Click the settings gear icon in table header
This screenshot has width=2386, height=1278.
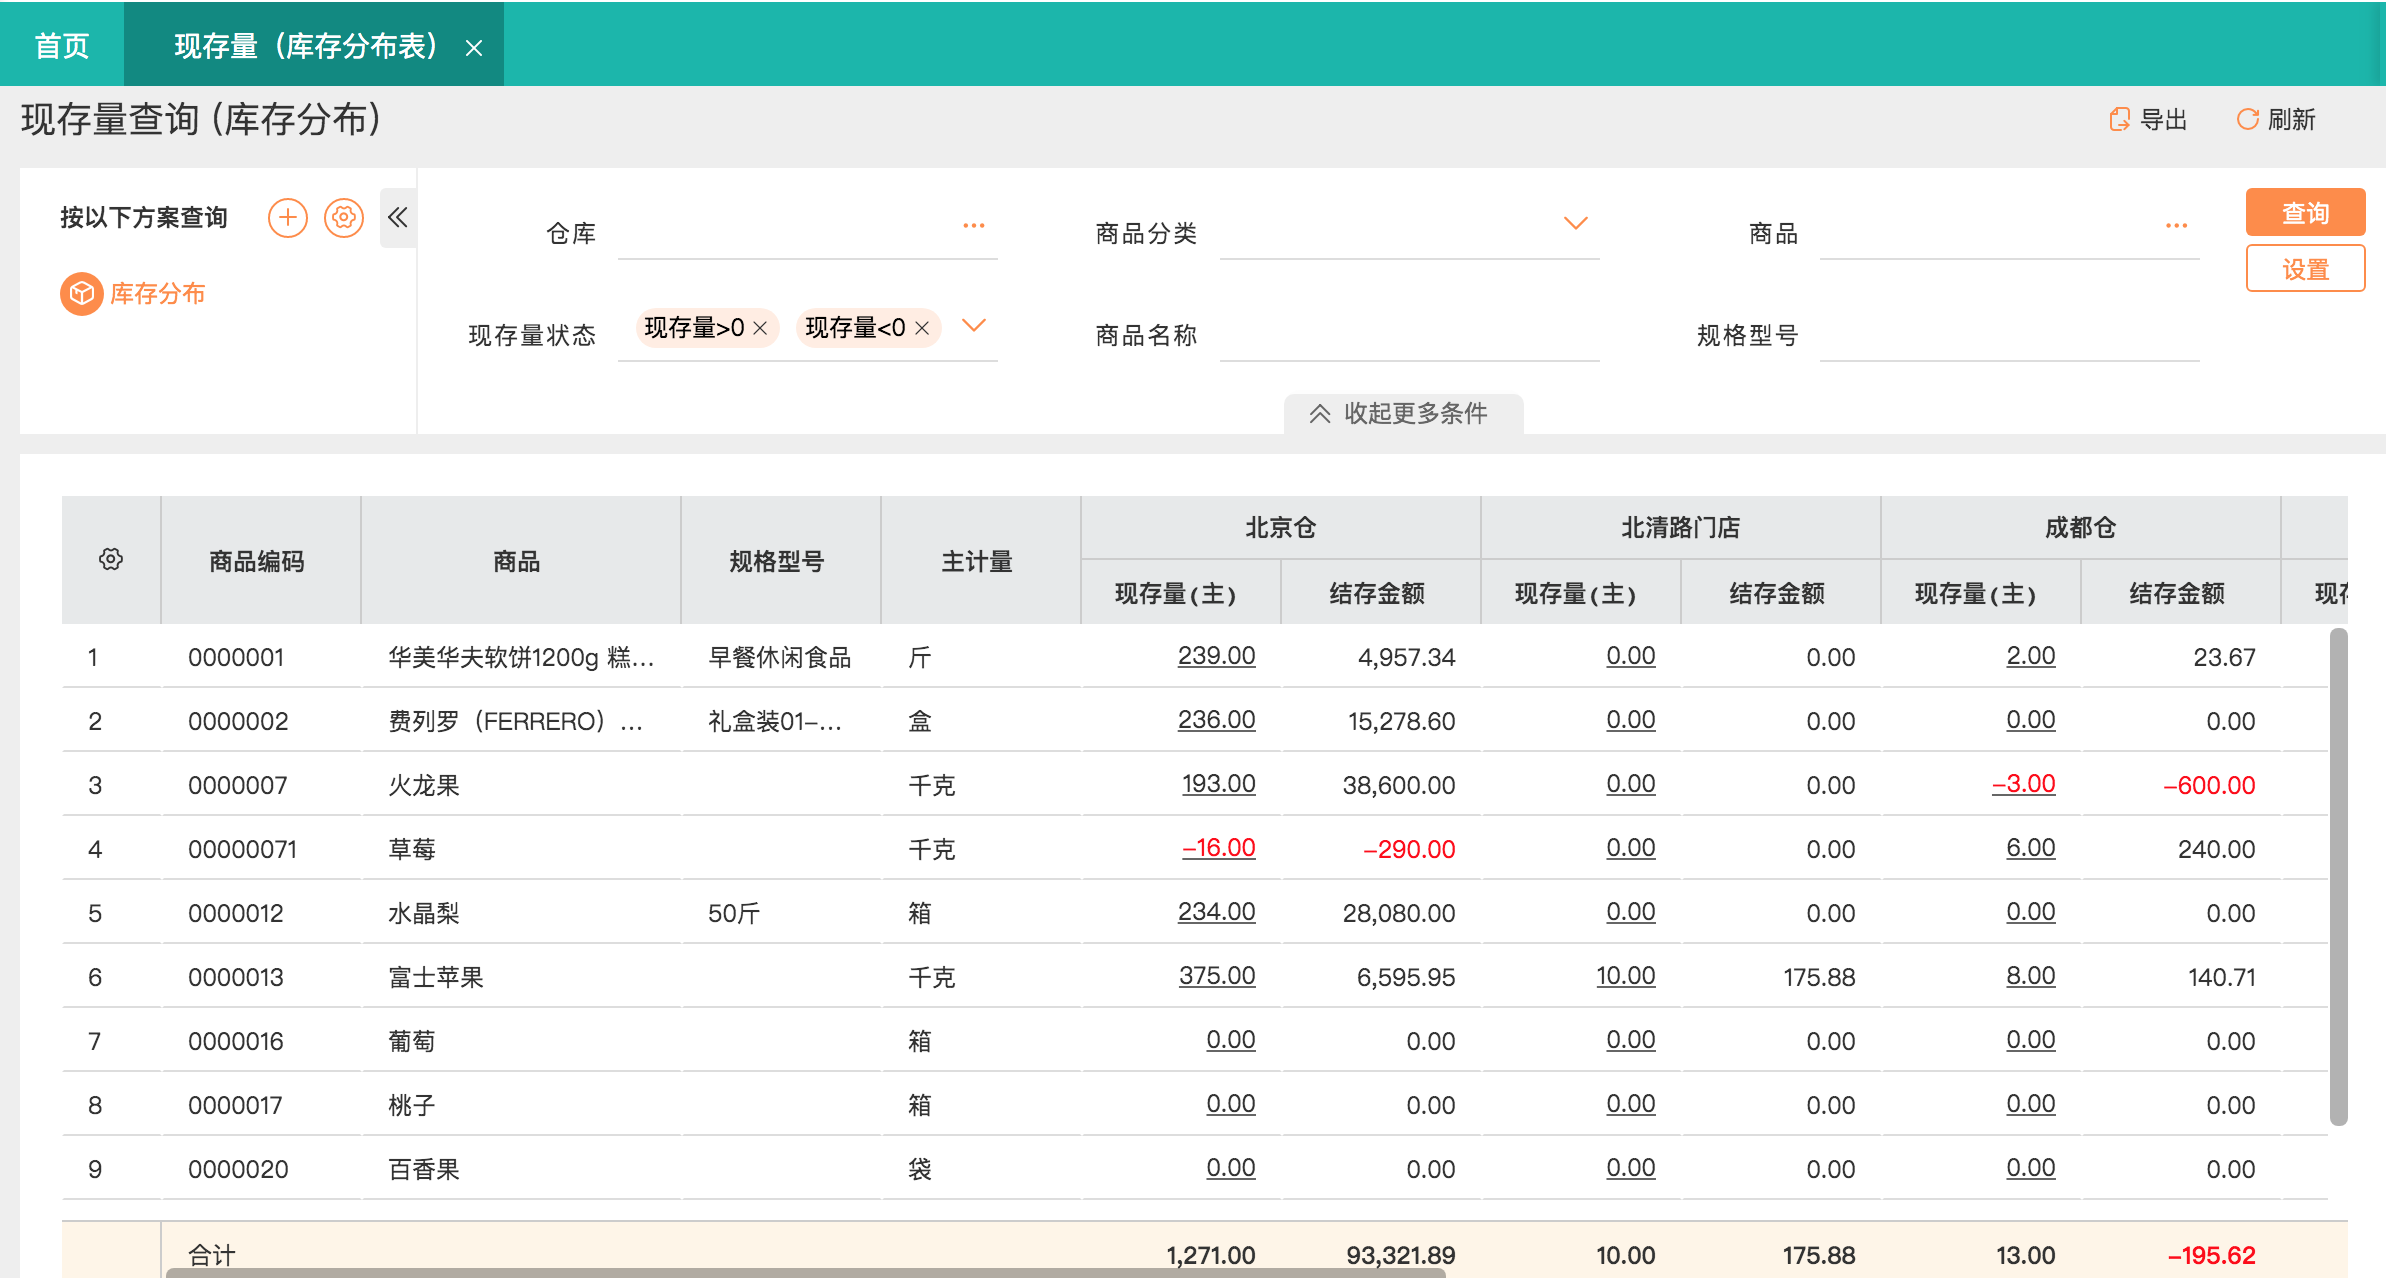coord(112,560)
